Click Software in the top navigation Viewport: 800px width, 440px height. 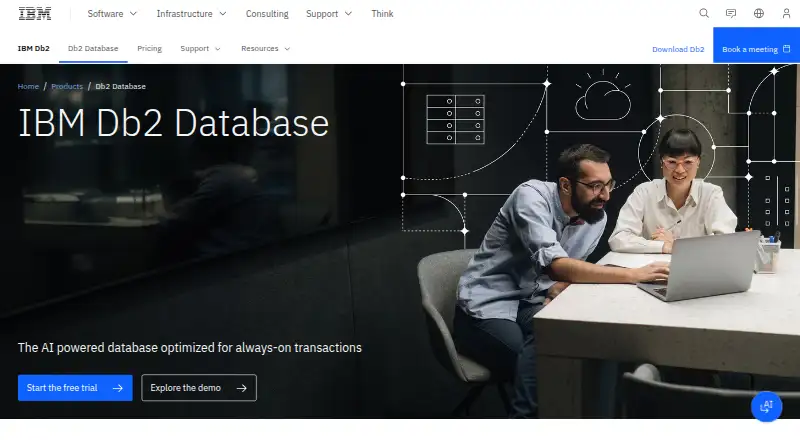click(105, 14)
